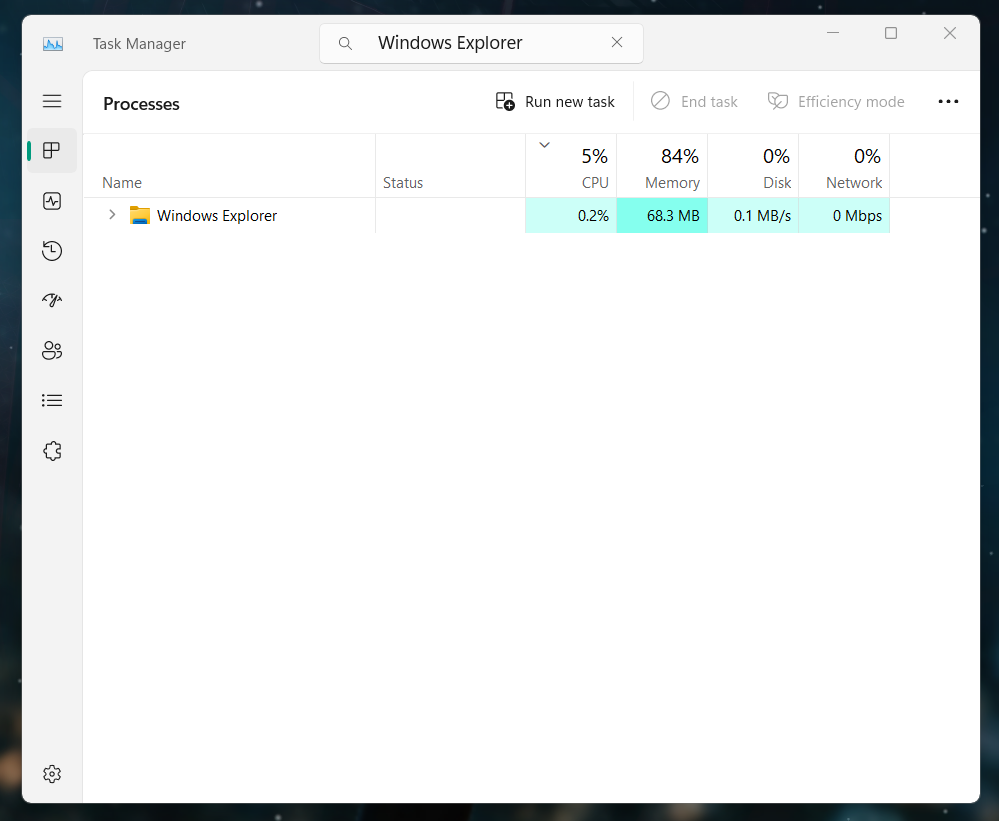The width and height of the screenshot is (999, 821).
Task: Click in the Windows Explorer search field
Action: tap(481, 43)
